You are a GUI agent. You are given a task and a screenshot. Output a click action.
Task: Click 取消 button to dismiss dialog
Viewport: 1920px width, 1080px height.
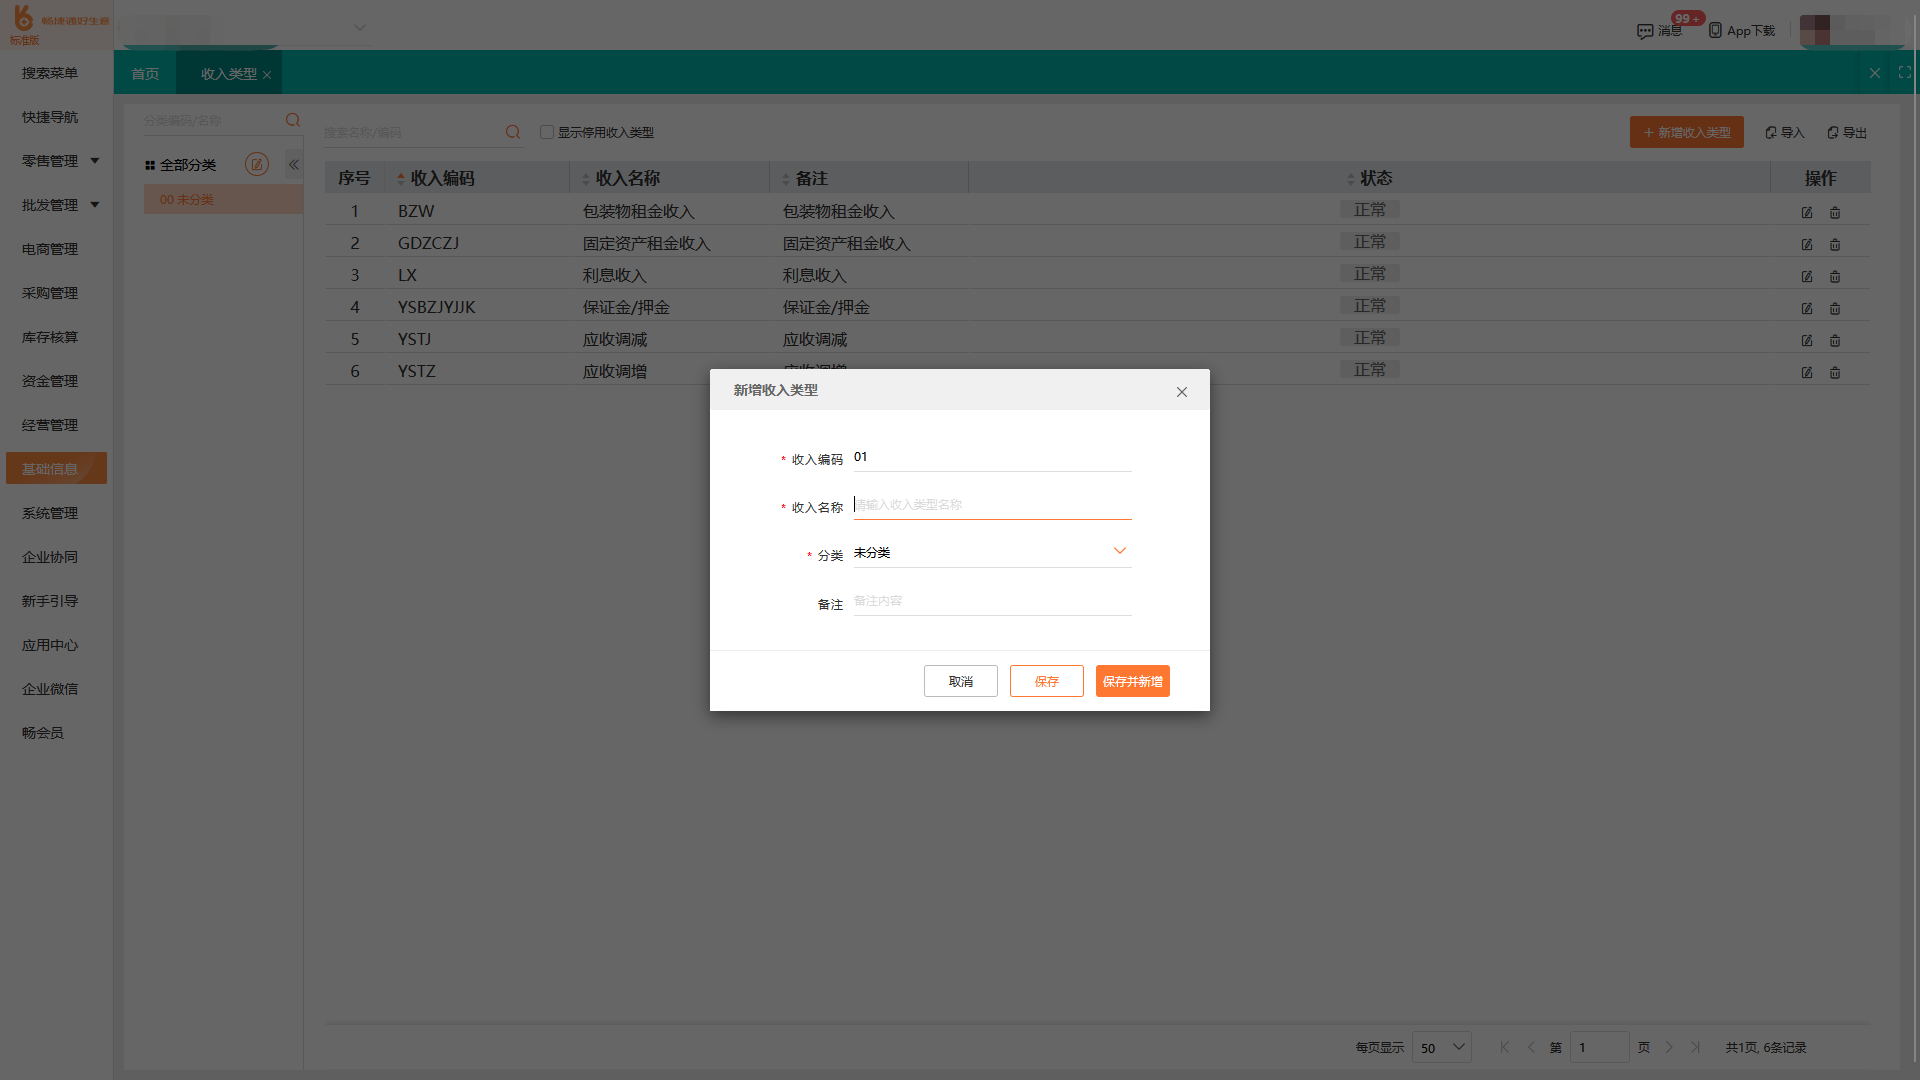point(961,680)
